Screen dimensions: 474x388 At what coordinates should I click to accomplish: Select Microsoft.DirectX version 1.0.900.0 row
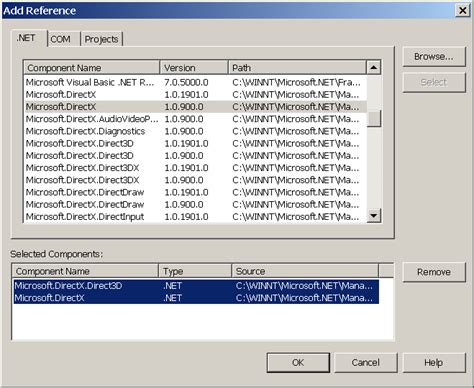(x=195, y=107)
